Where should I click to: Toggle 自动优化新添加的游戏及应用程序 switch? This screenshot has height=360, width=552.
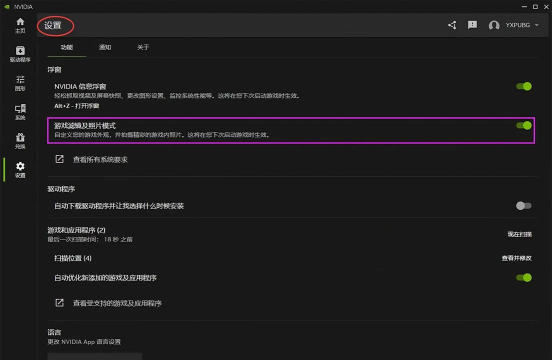tap(524, 277)
